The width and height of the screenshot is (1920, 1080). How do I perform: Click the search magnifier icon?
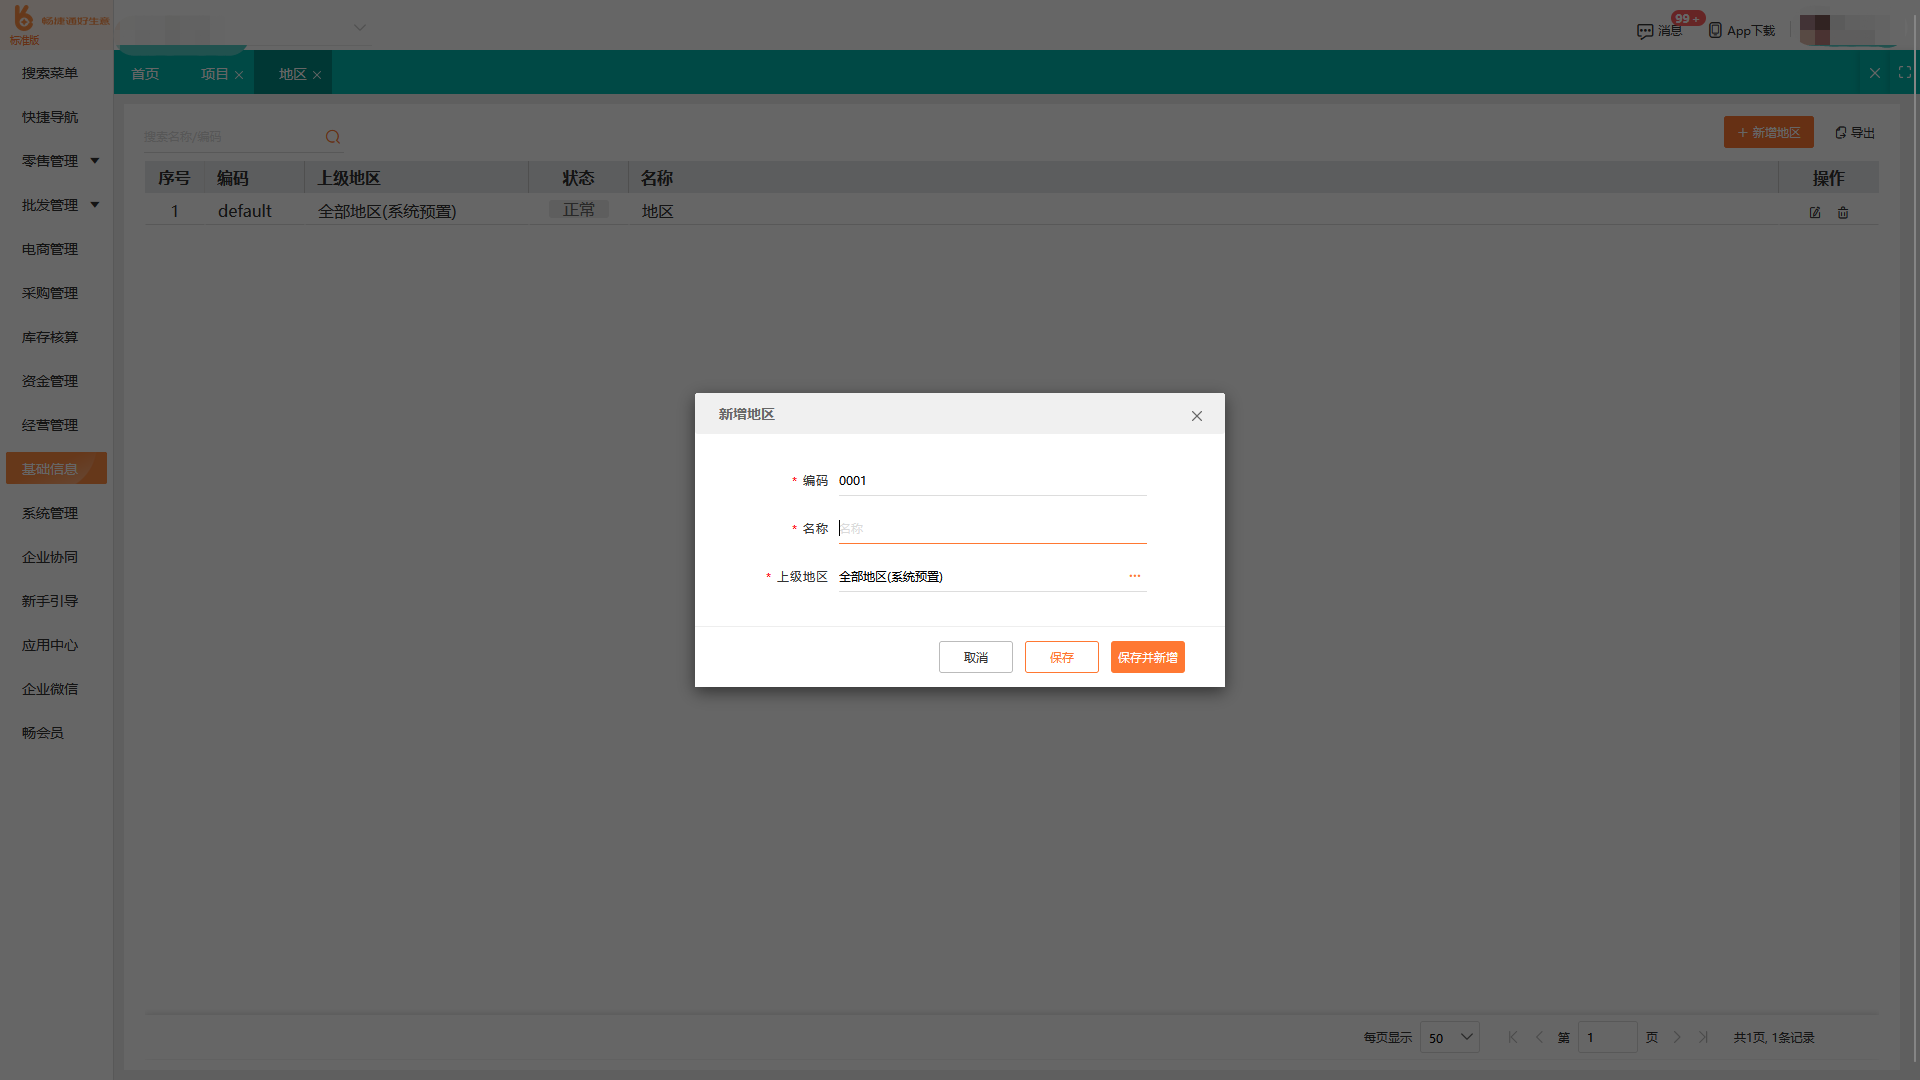point(334,136)
